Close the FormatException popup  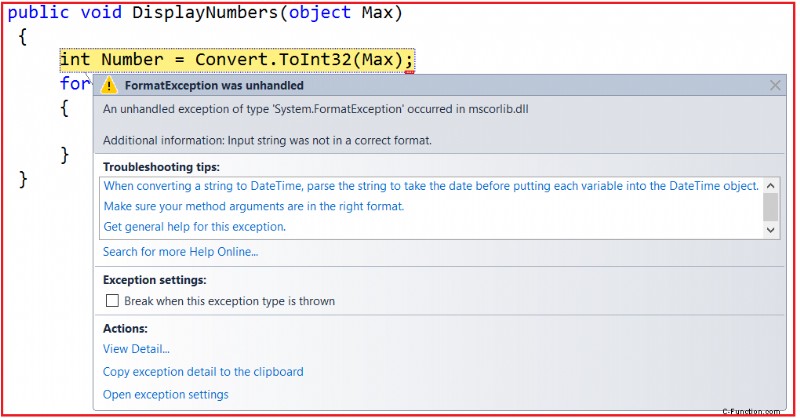775,86
